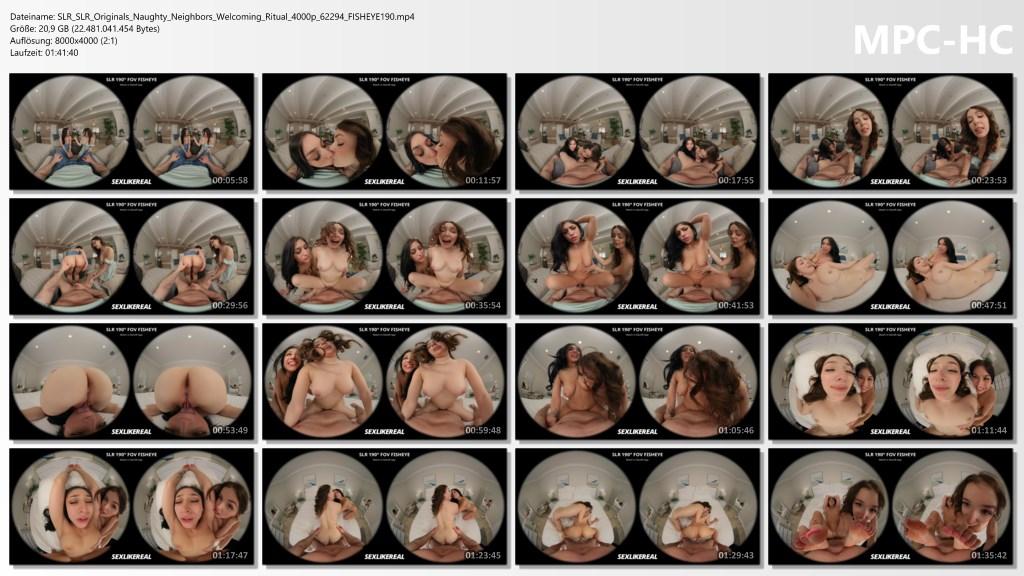Open the thumbnail stamped 00:05:58
Viewport: 1024px width, 576px height.
pos(132,132)
